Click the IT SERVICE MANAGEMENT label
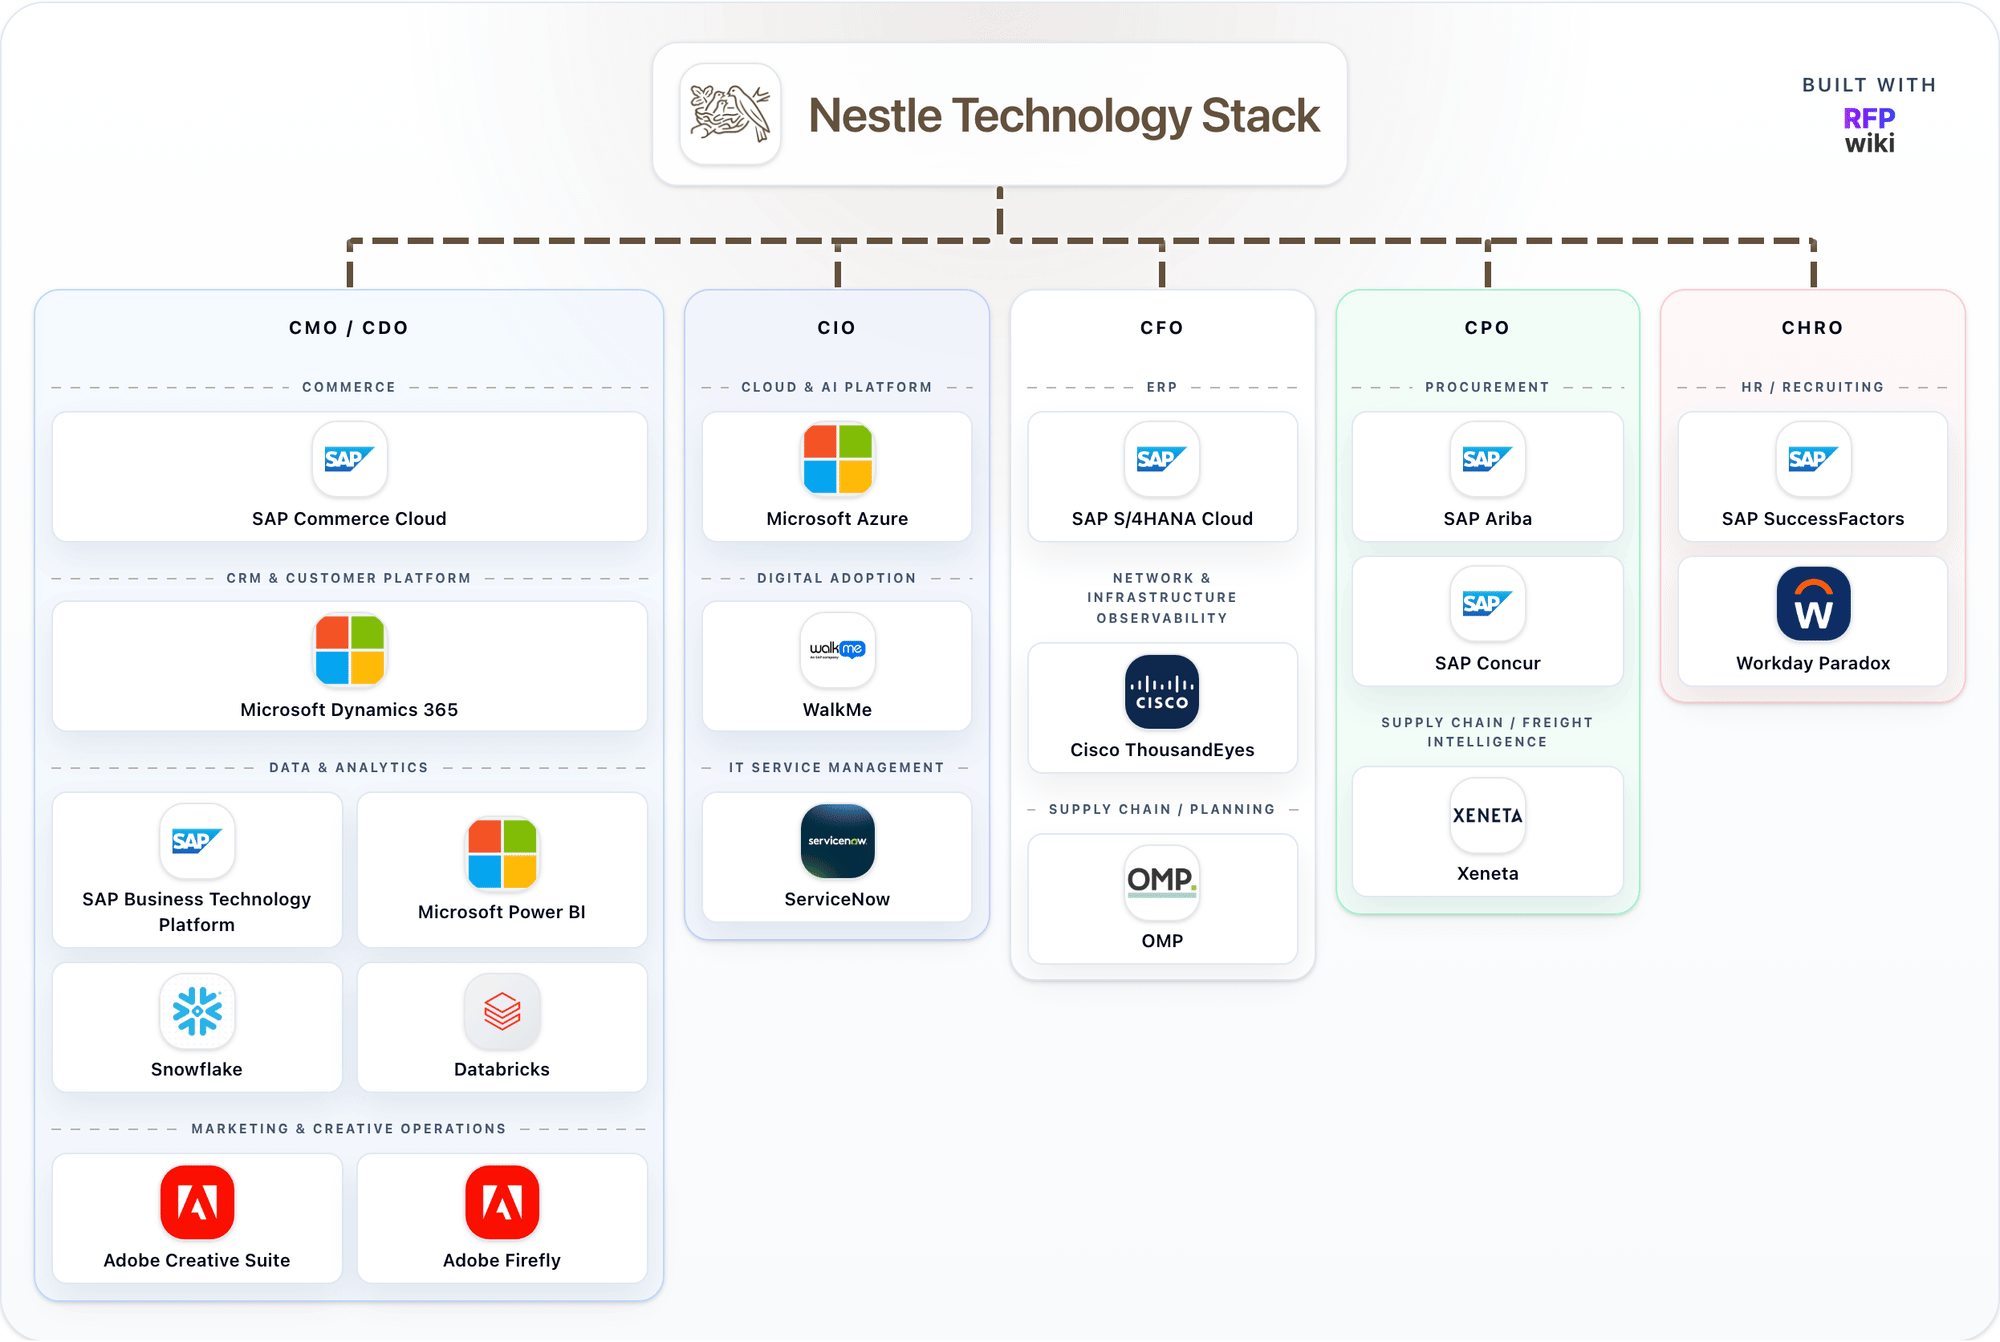The height and width of the screenshot is (1342, 2000). [837, 767]
